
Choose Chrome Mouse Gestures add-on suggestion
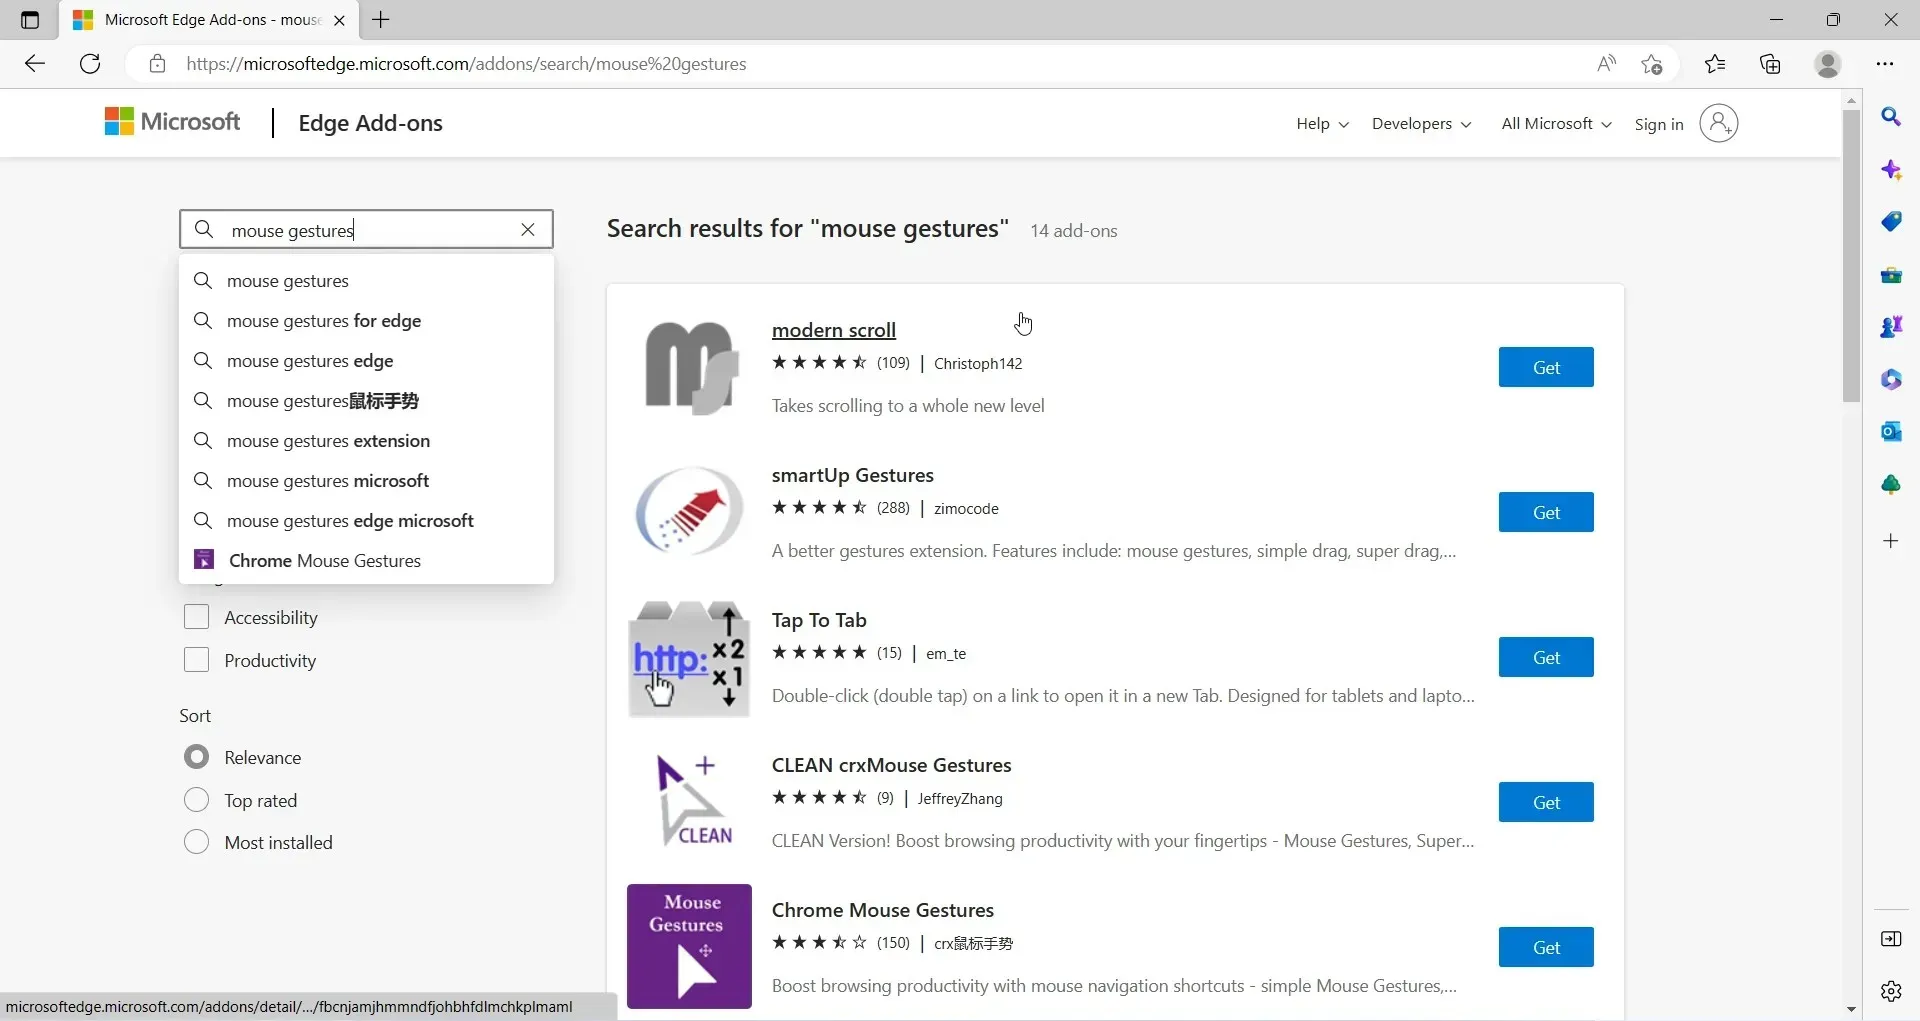[x=366, y=561]
